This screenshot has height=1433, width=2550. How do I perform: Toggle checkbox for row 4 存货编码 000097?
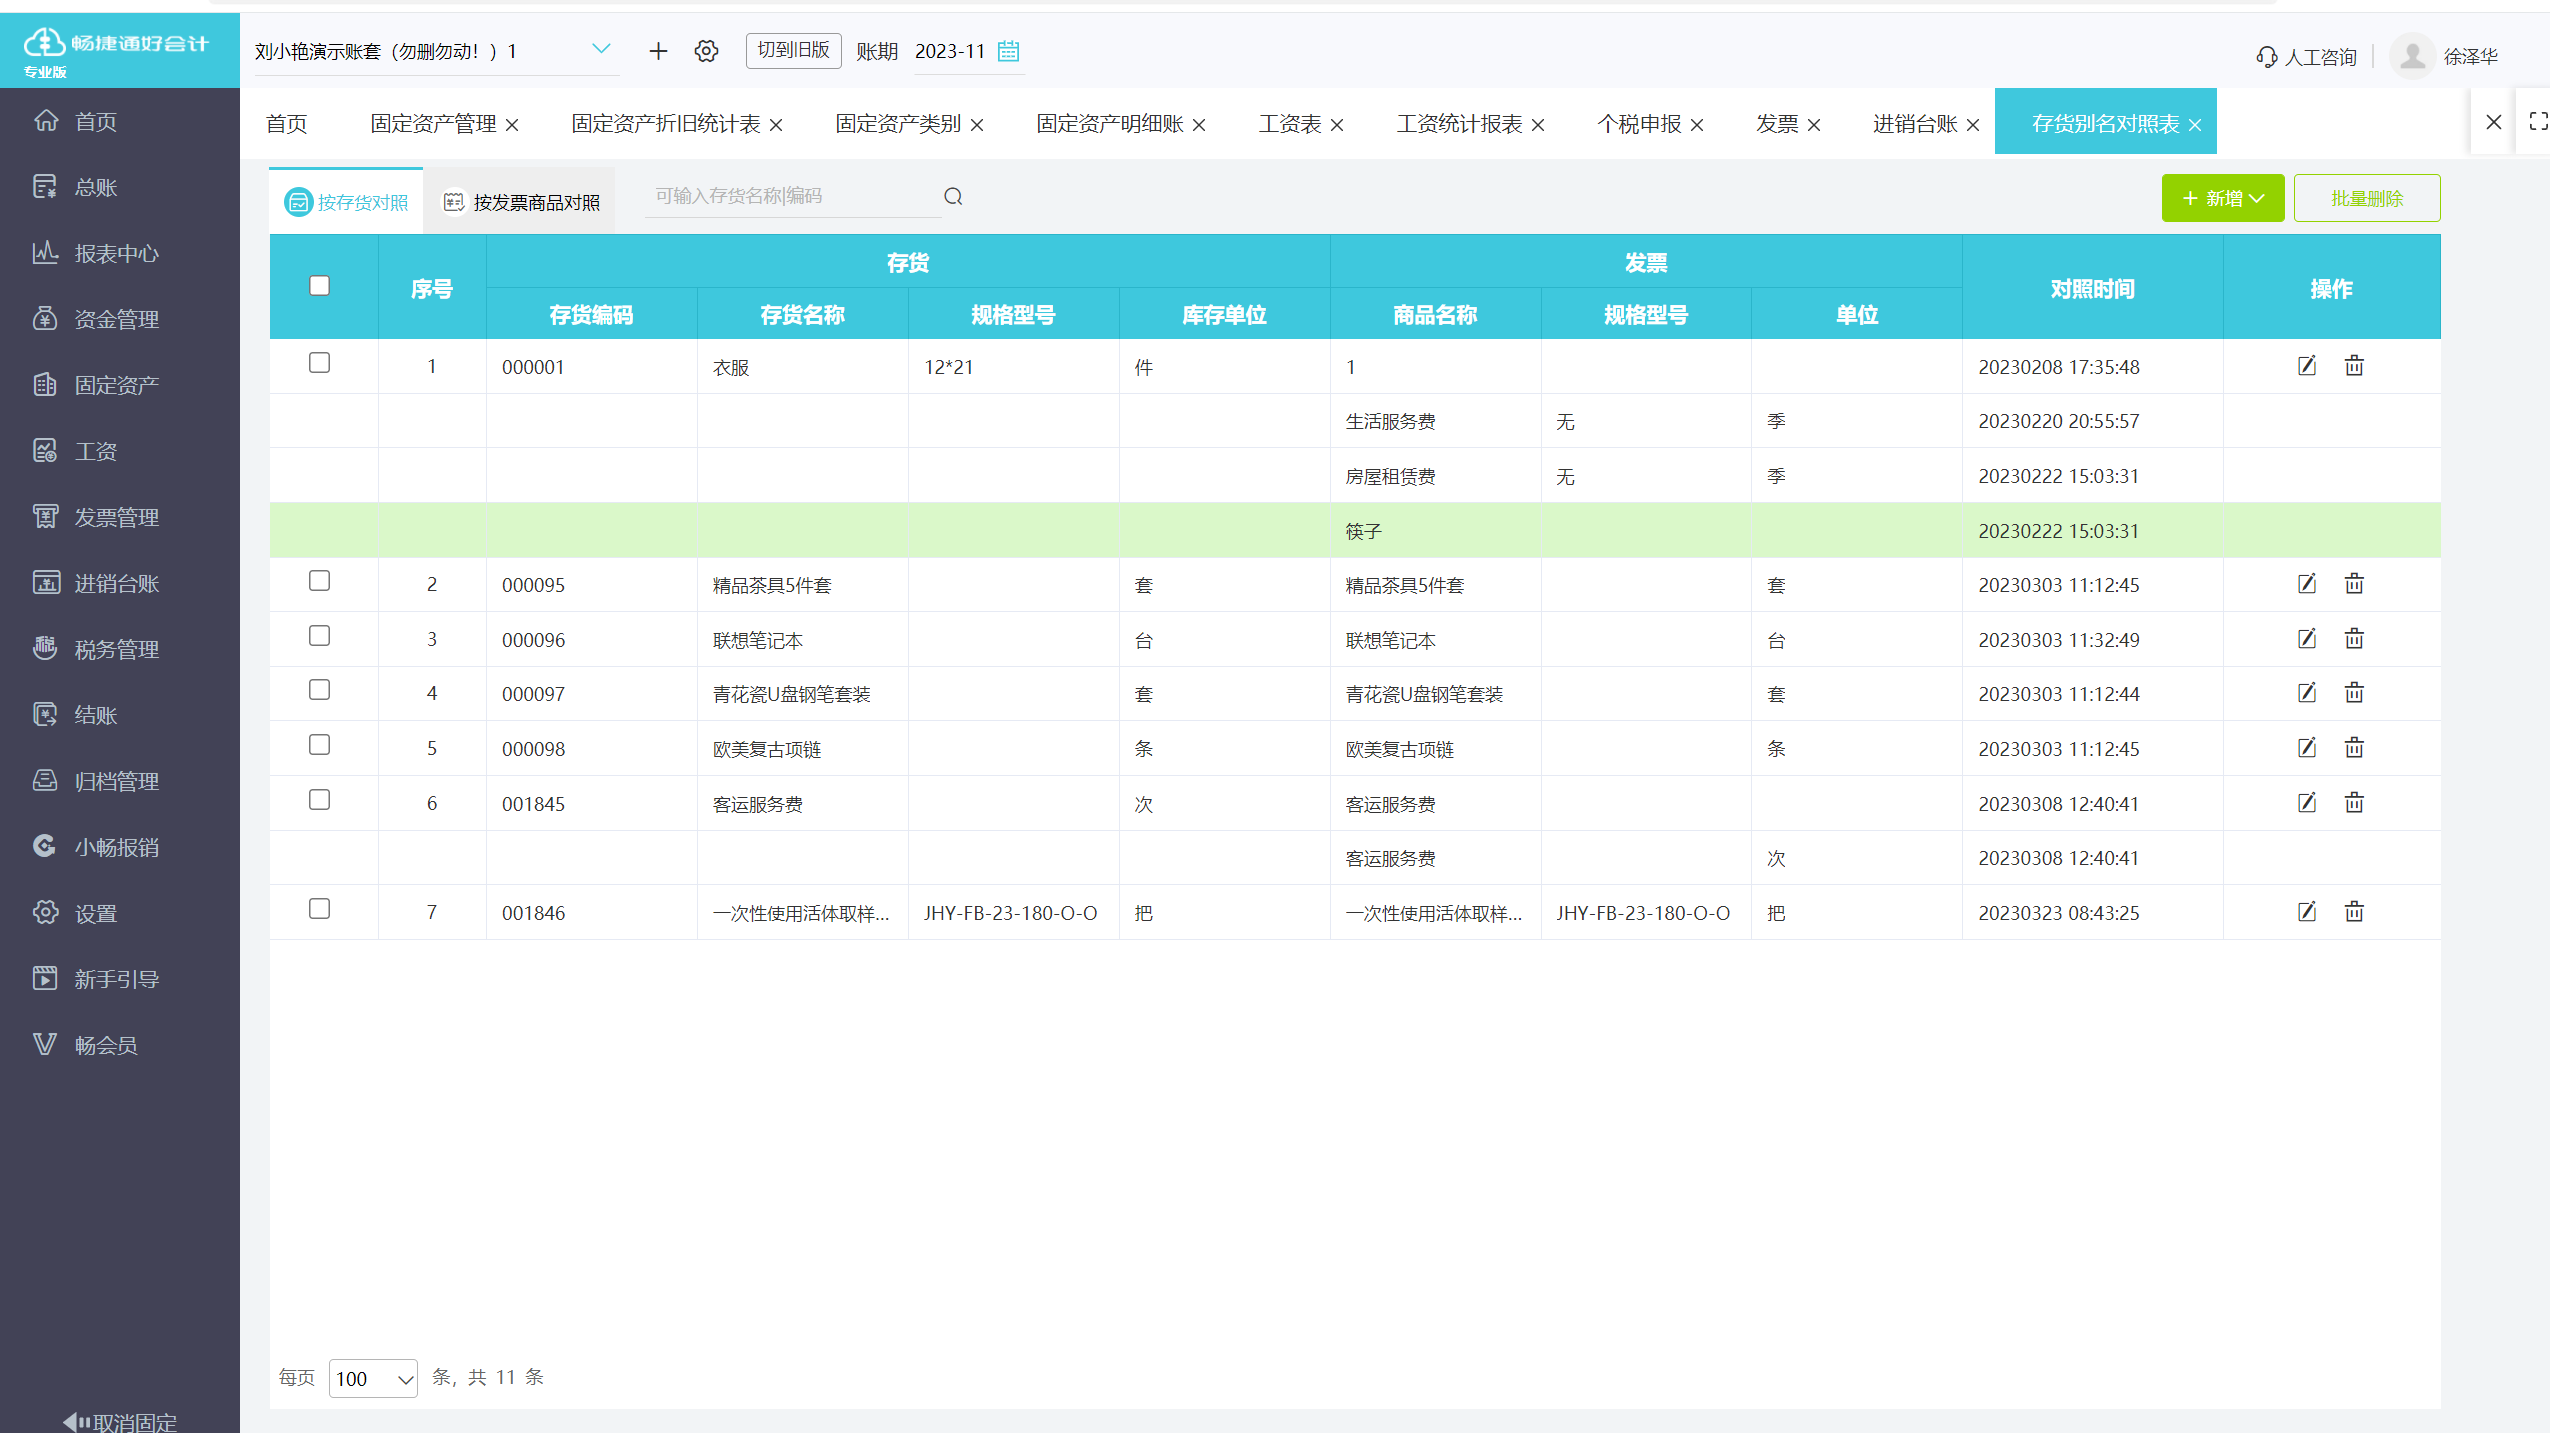tap(319, 690)
